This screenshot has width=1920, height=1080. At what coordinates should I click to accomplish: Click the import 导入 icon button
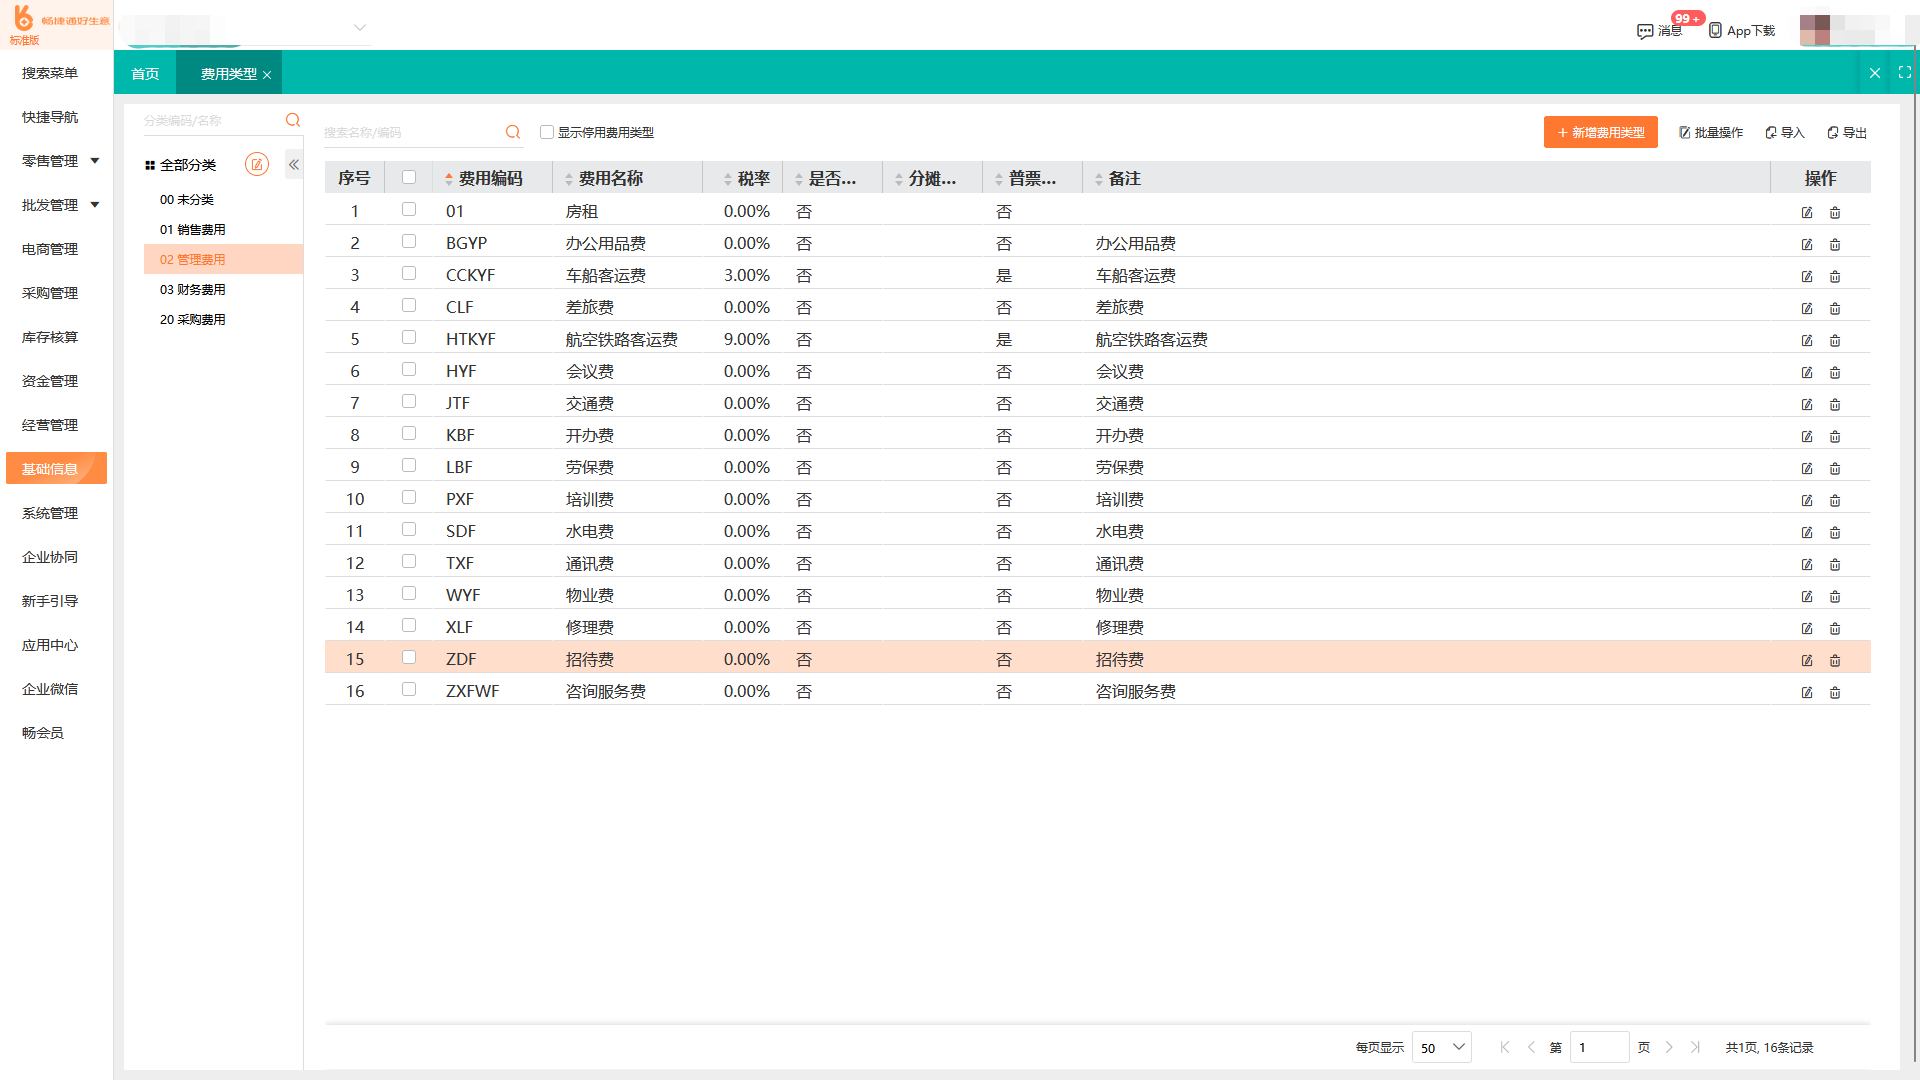click(1787, 131)
